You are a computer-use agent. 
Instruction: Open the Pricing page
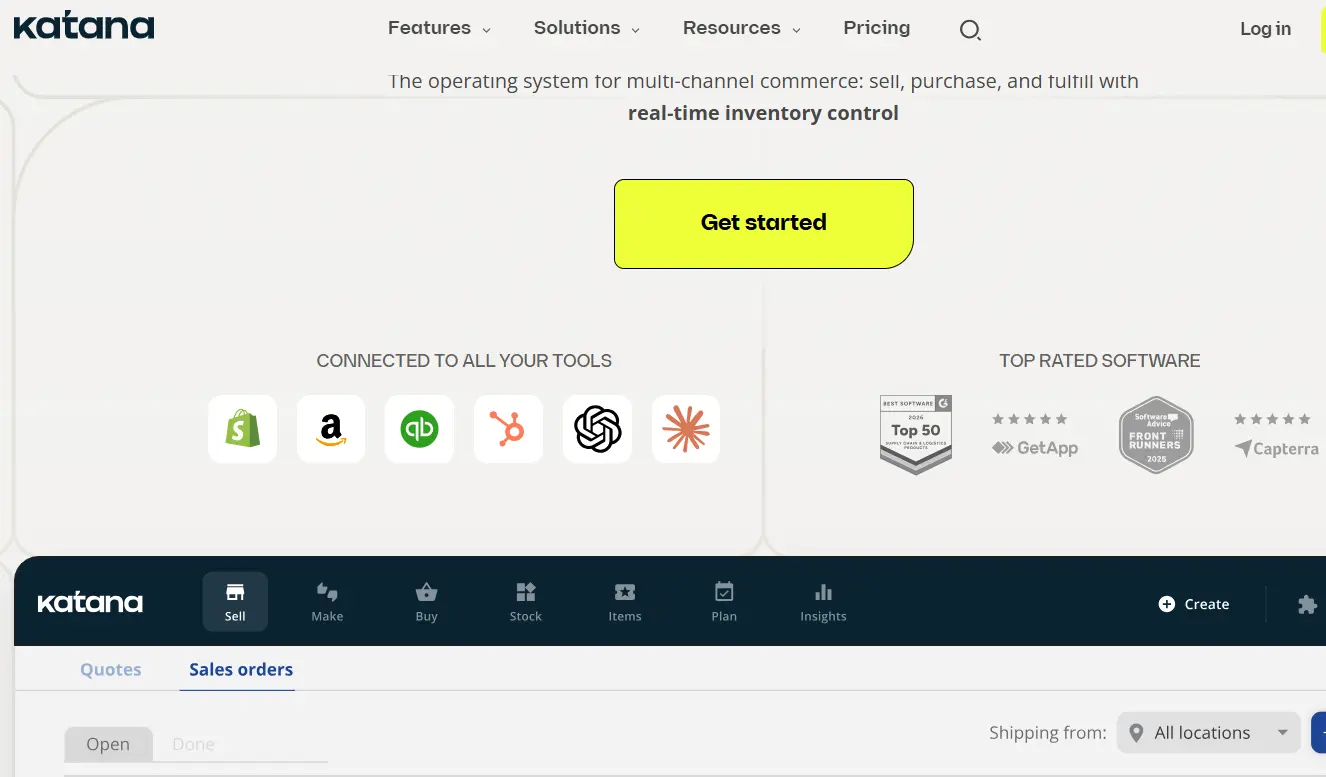tap(877, 28)
